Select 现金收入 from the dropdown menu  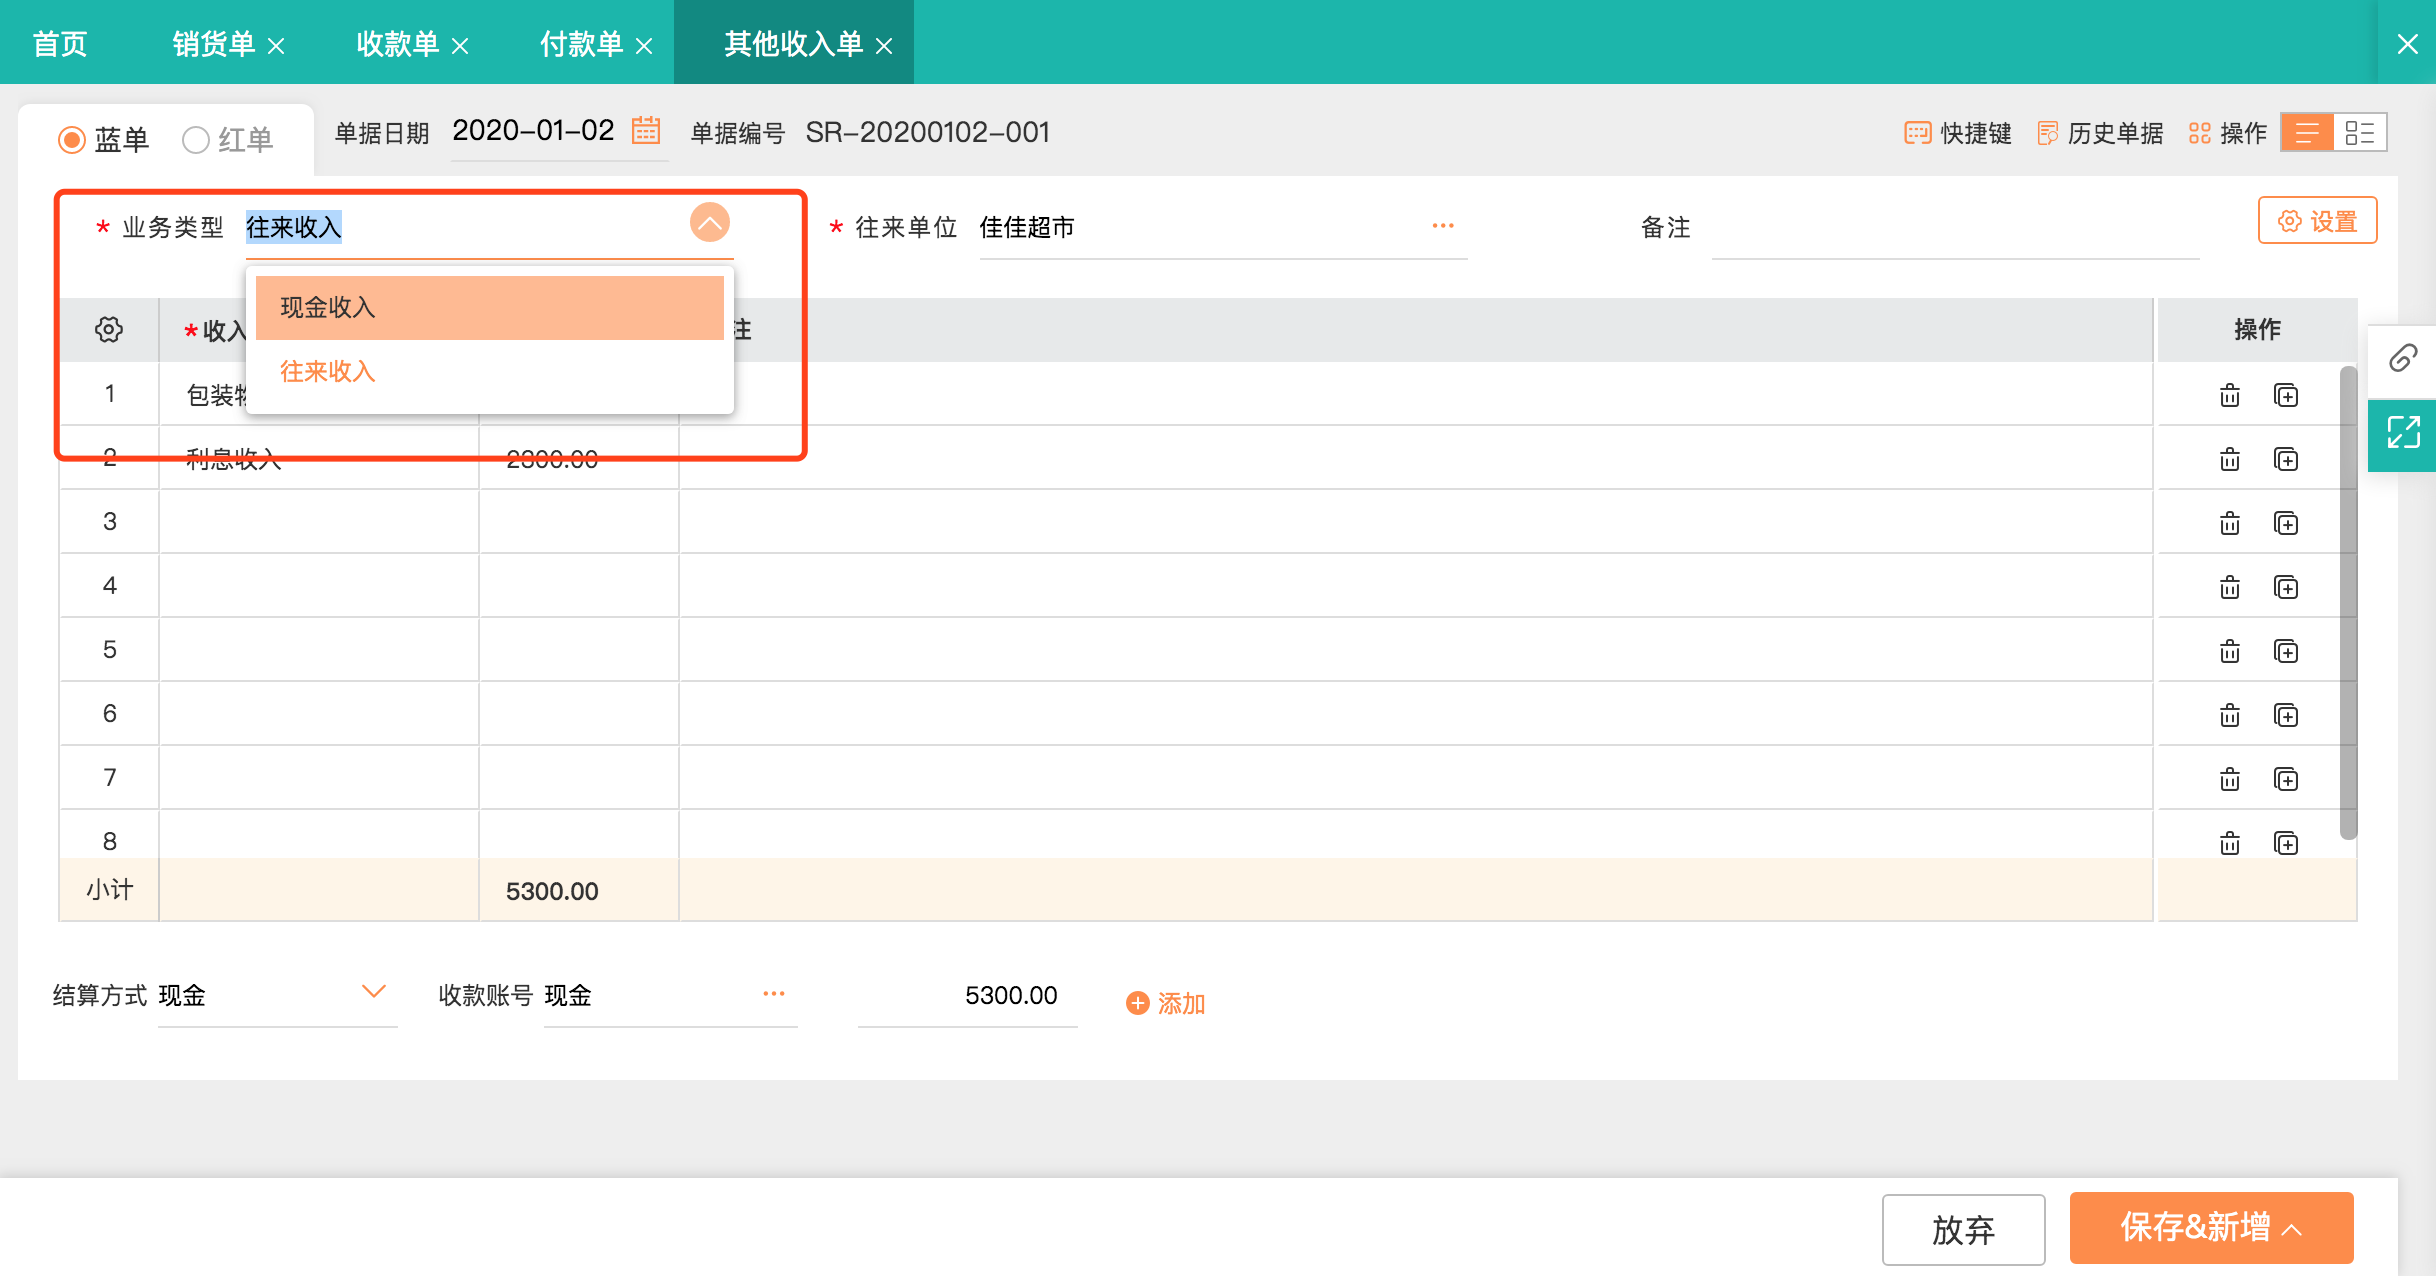click(490, 306)
